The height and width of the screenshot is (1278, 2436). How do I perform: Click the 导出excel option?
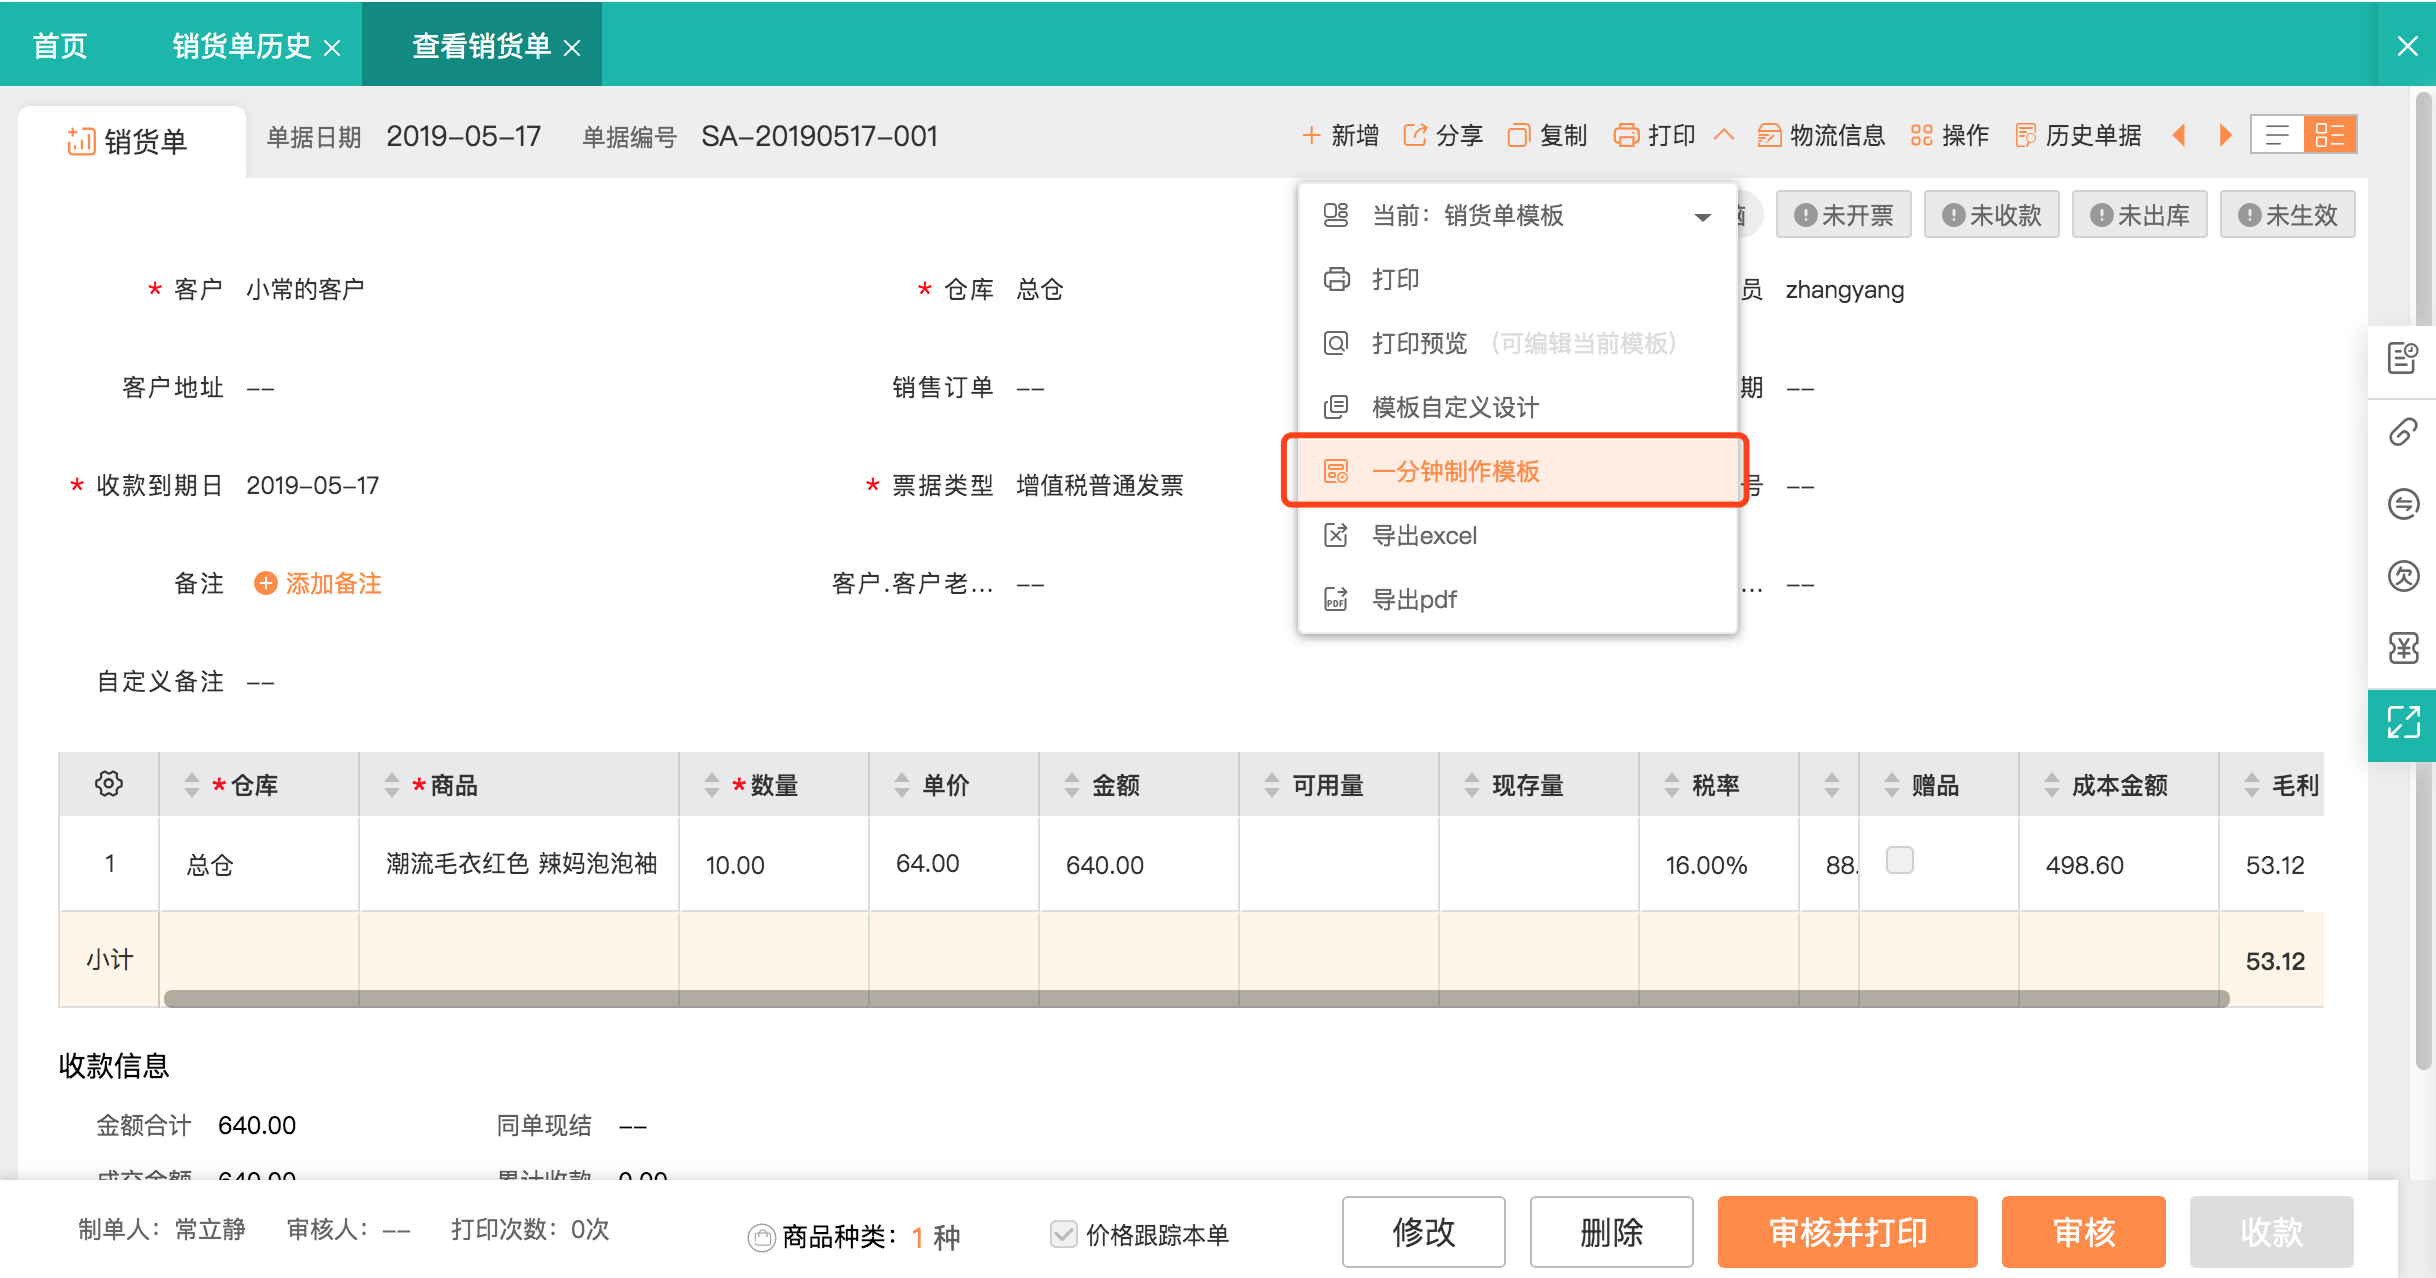(1424, 535)
